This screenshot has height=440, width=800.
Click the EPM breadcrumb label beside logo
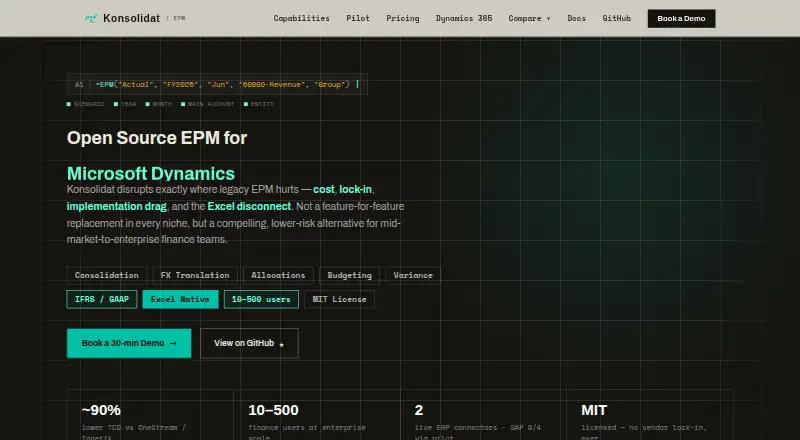[179, 18]
